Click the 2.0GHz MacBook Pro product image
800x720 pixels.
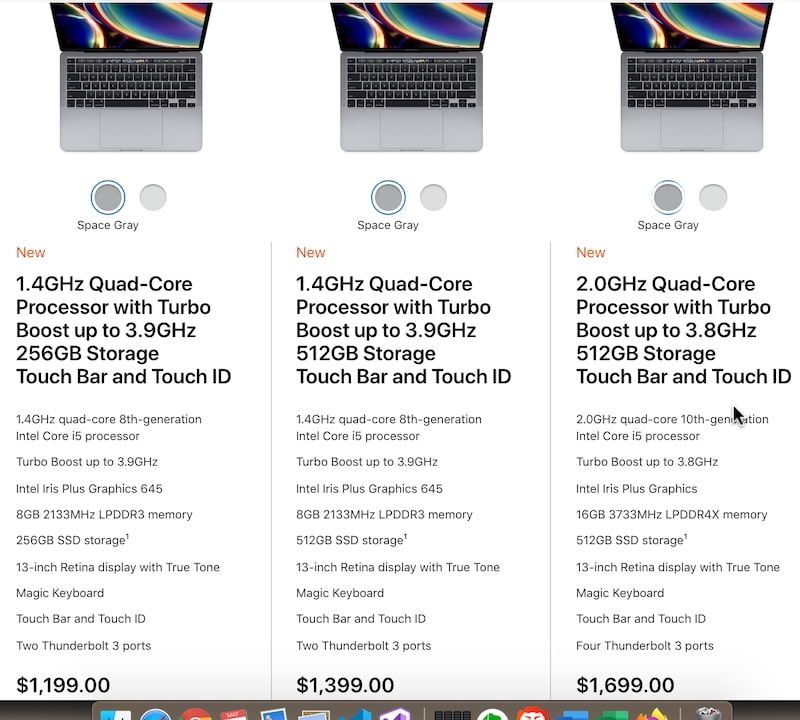pos(692,77)
